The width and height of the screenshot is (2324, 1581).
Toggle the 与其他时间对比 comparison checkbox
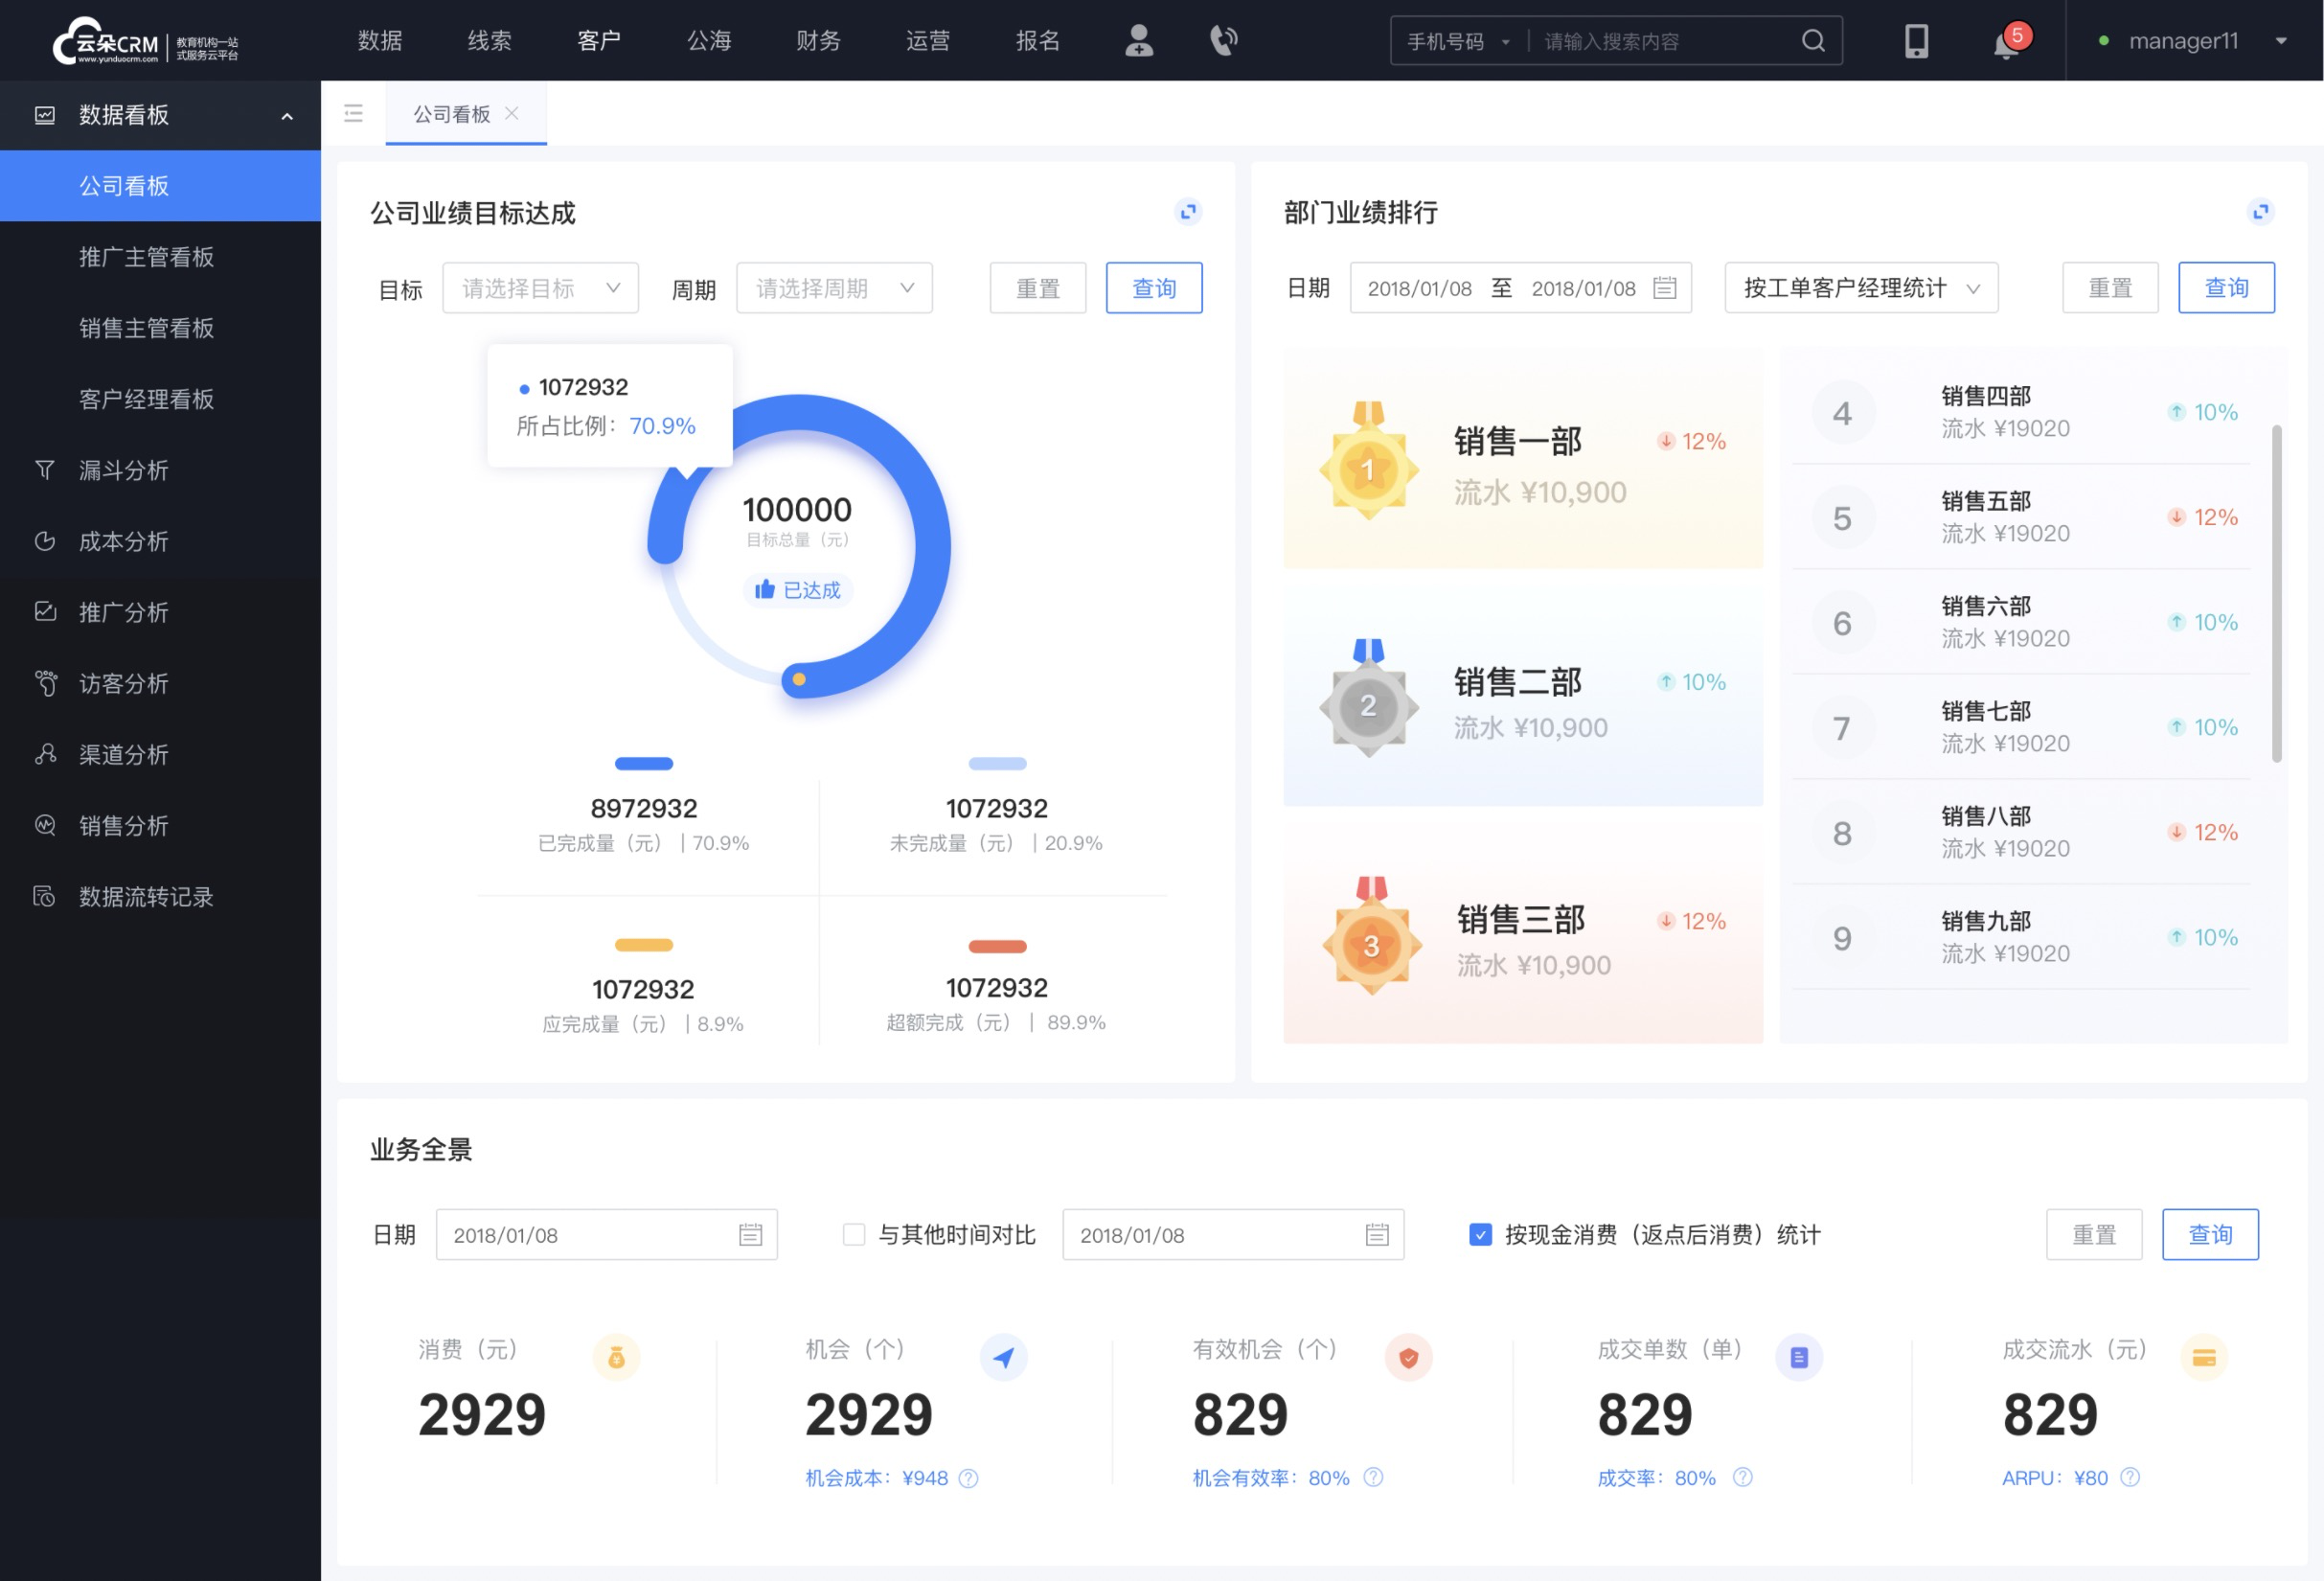coord(845,1235)
